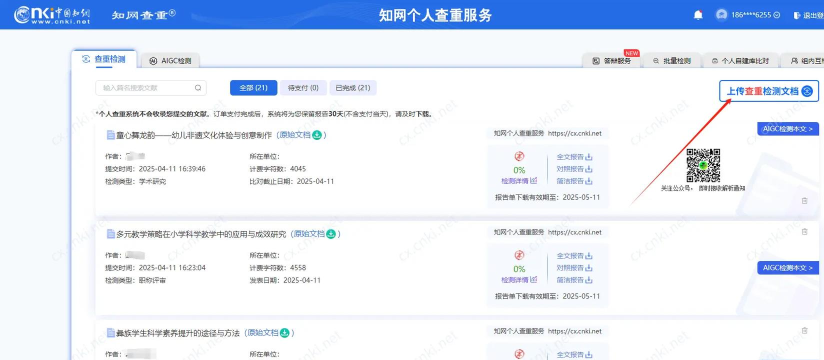Open the 个人自建库比对 tab

pos(740,61)
